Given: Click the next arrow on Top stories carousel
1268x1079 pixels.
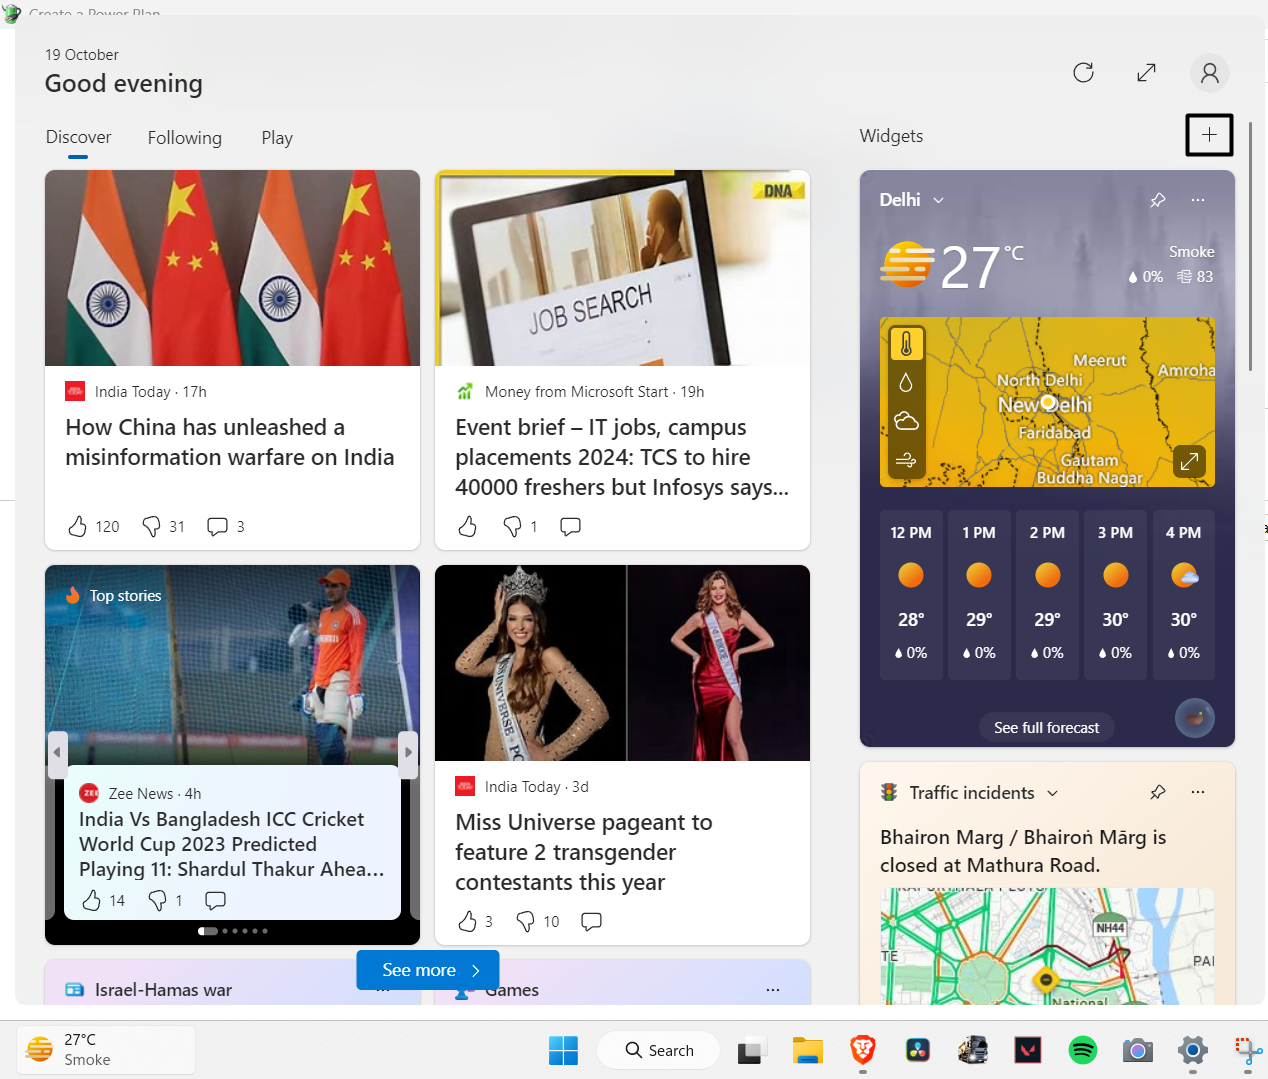Looking at the screenshot, I should click(407, 752).
